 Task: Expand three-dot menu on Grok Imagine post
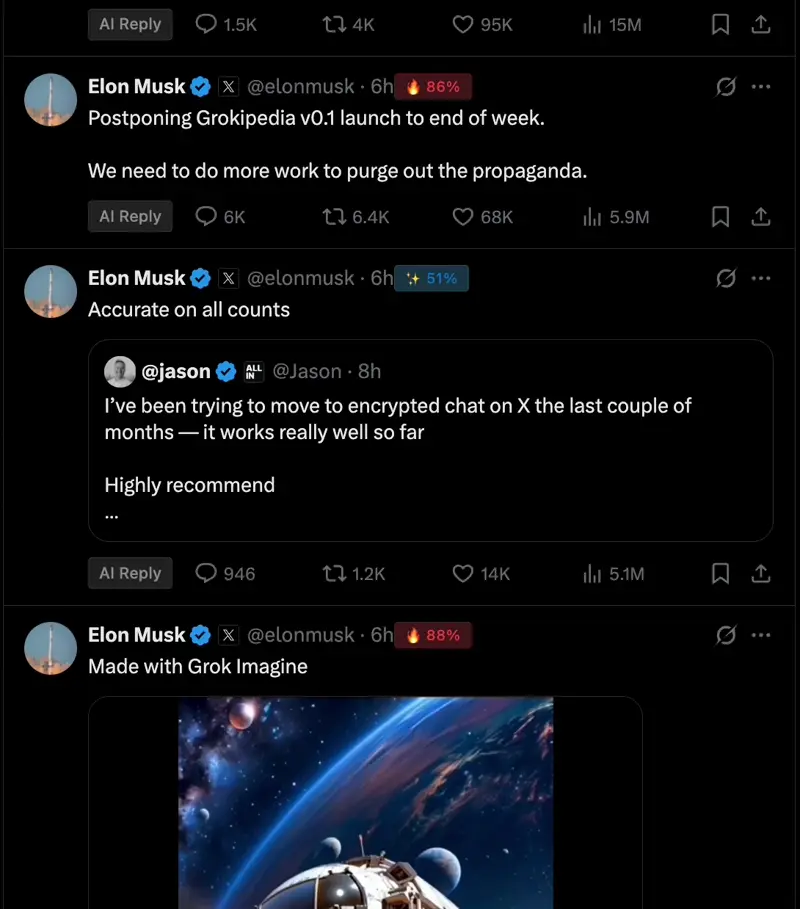pyautogui.click(x=761, y=635)
